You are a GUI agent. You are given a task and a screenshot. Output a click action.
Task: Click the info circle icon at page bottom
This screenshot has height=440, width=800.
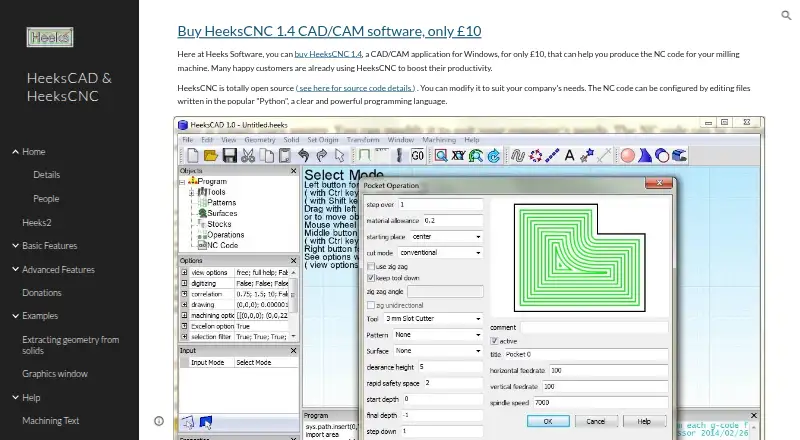(159, 421)
